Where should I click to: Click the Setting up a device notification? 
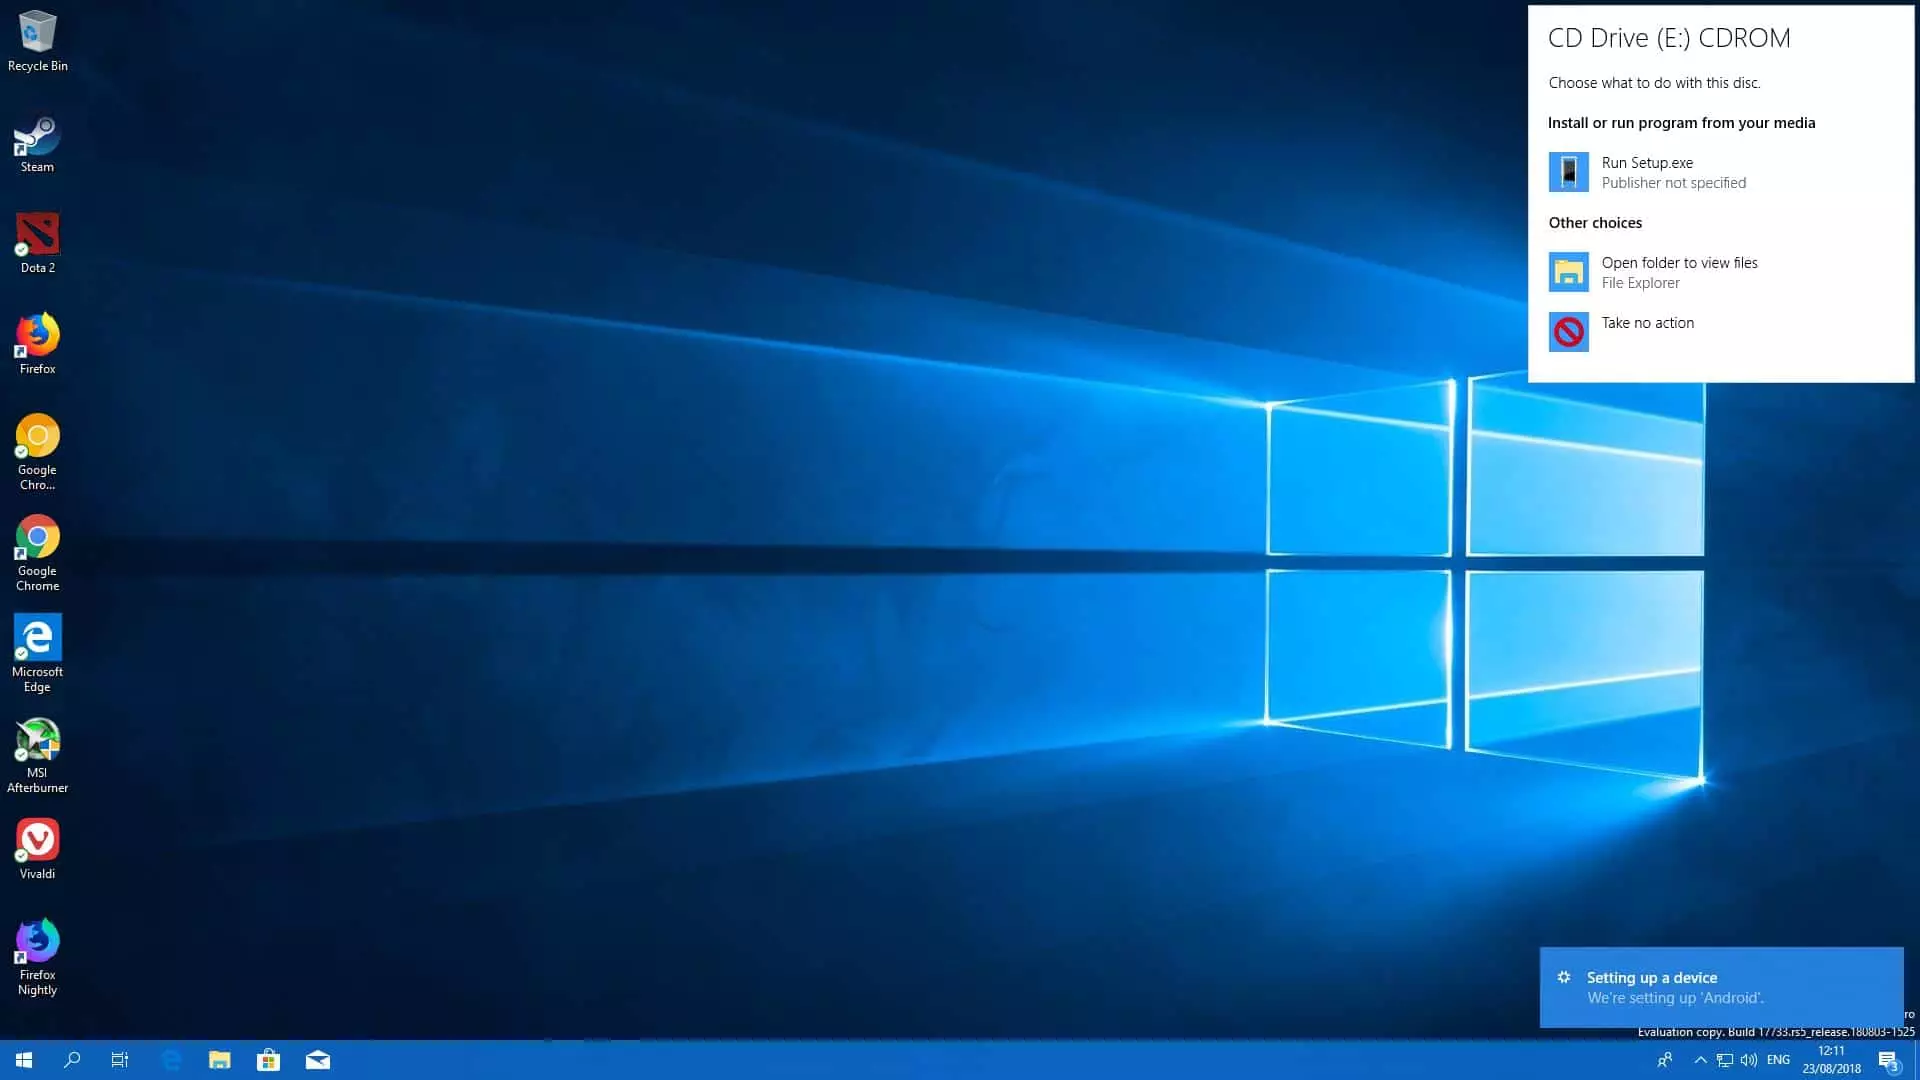pyautogui.click(x=1721, y=986)
